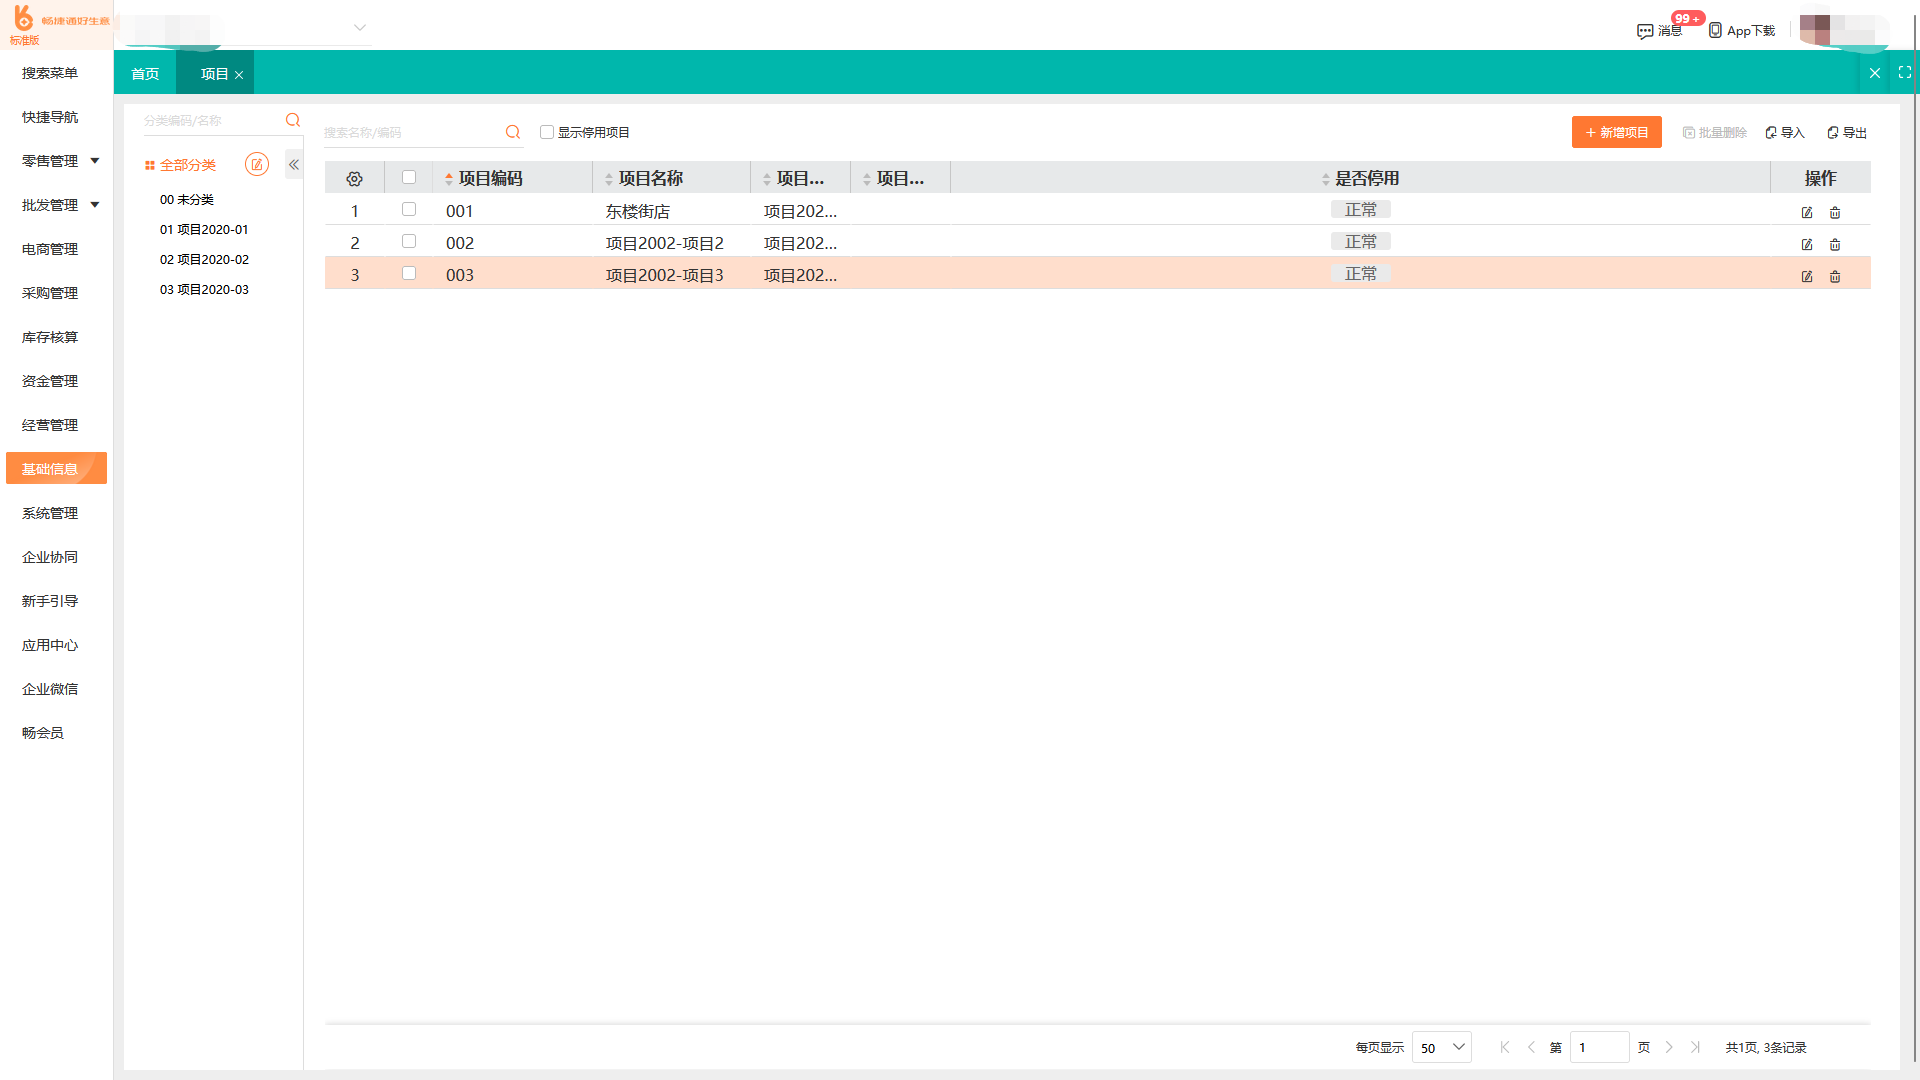Click the delete icon for project 002
Viewport: 1920px width, 1080px height.
click(1834, 243)
